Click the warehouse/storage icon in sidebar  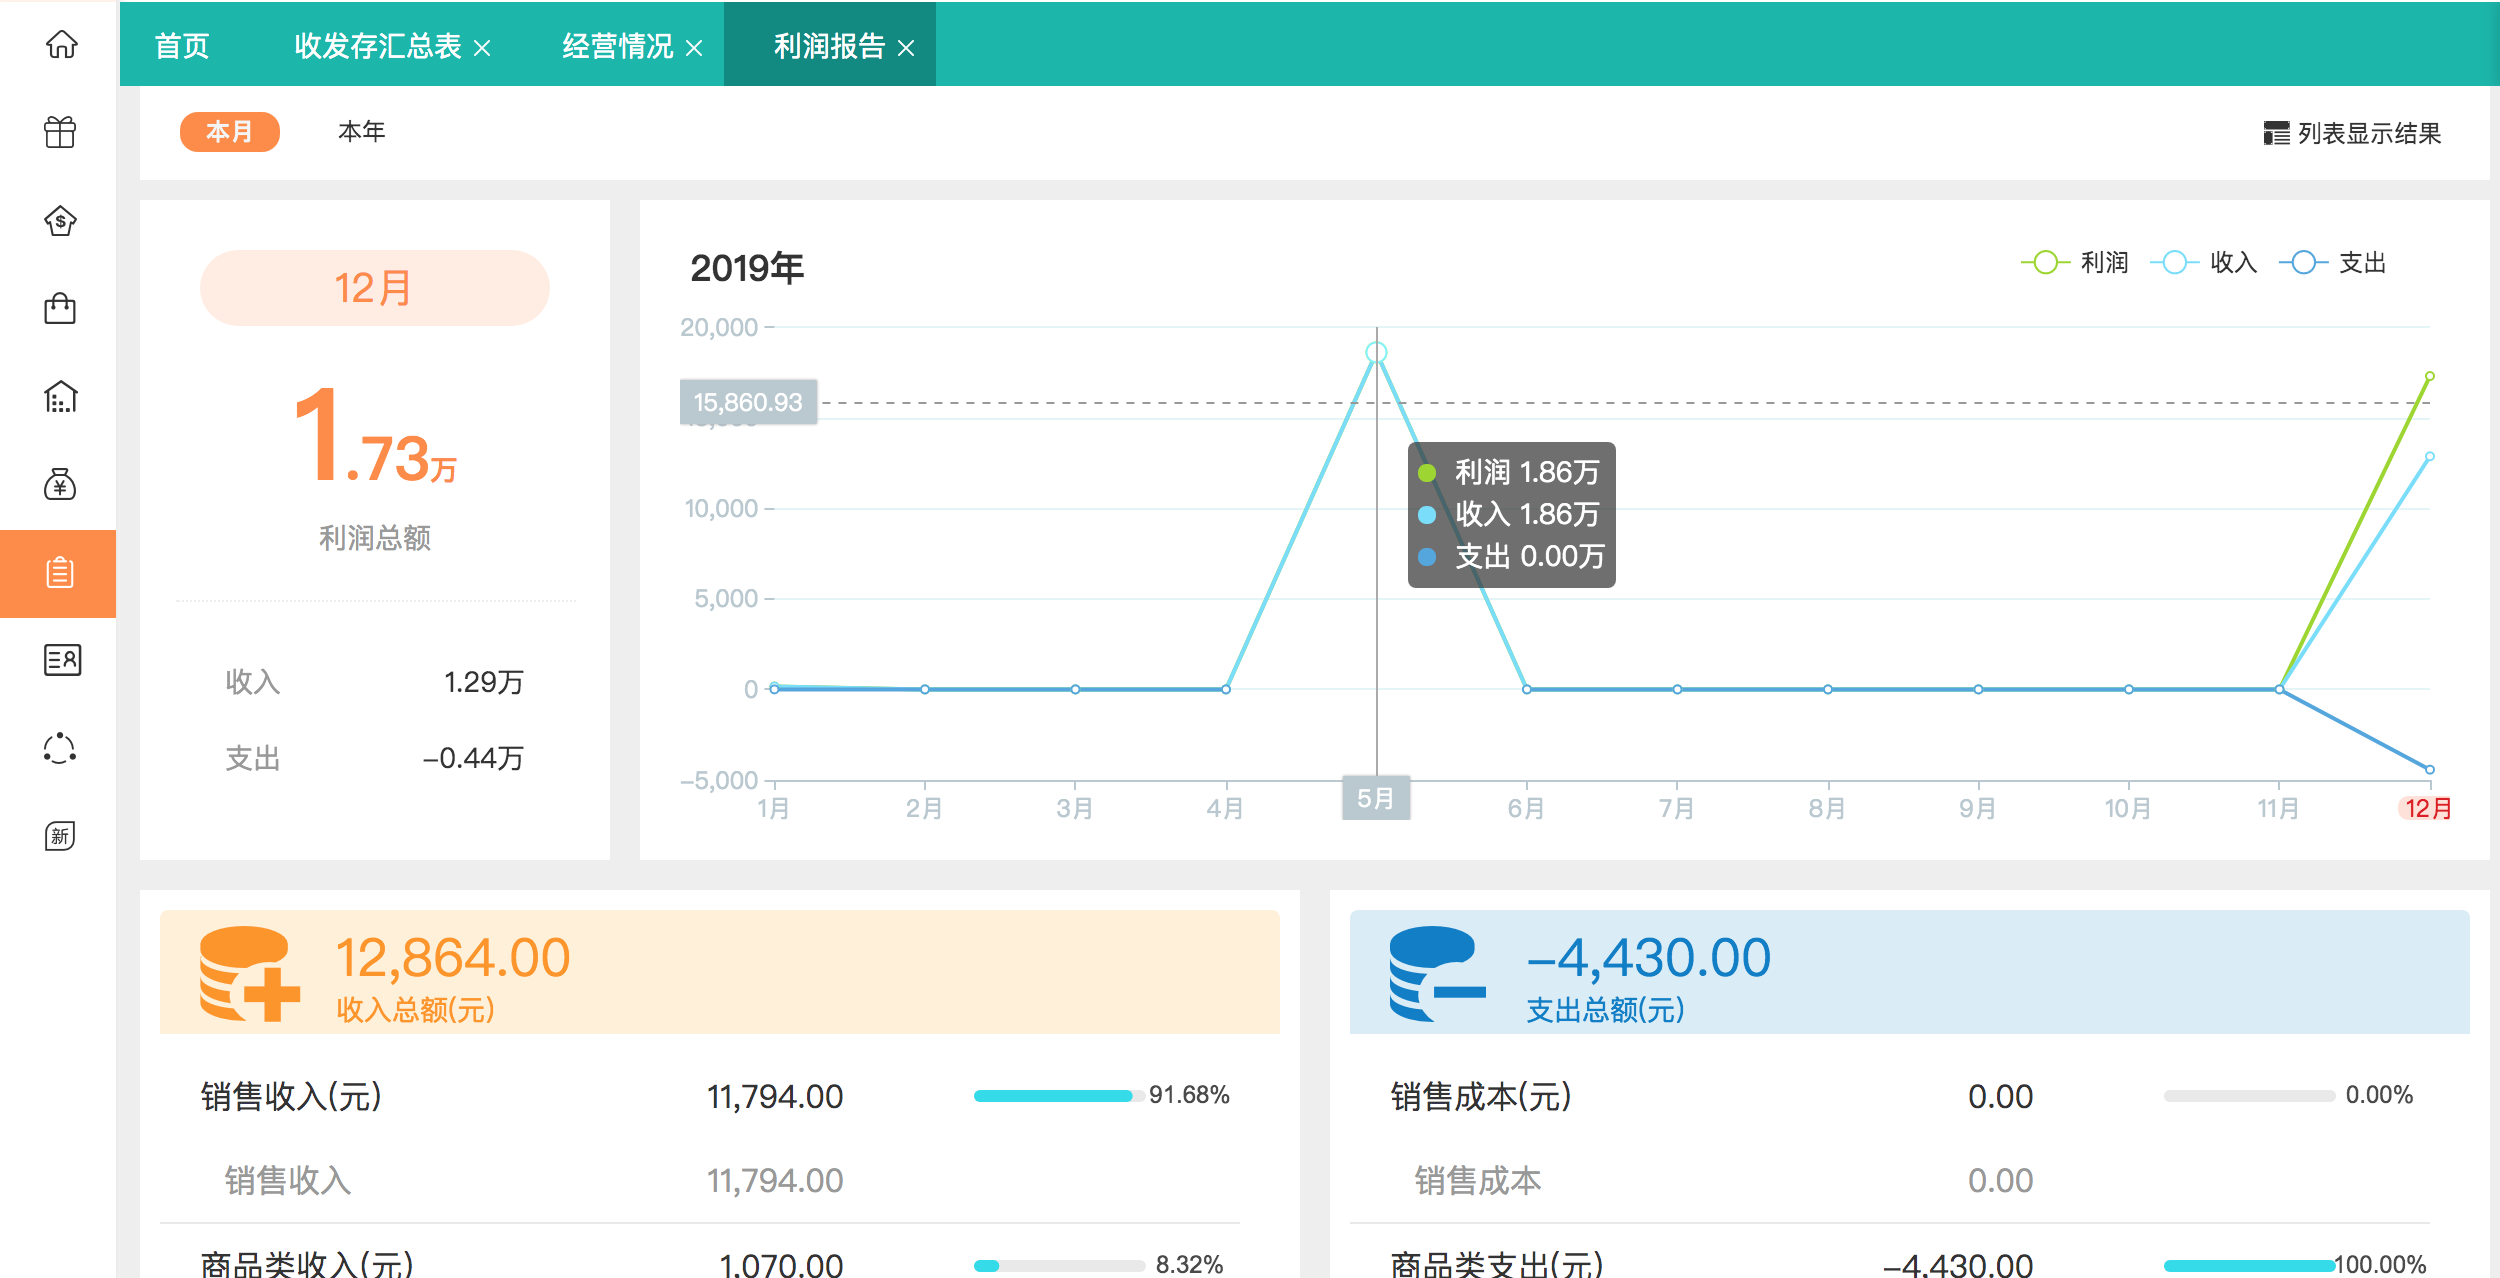62,396
